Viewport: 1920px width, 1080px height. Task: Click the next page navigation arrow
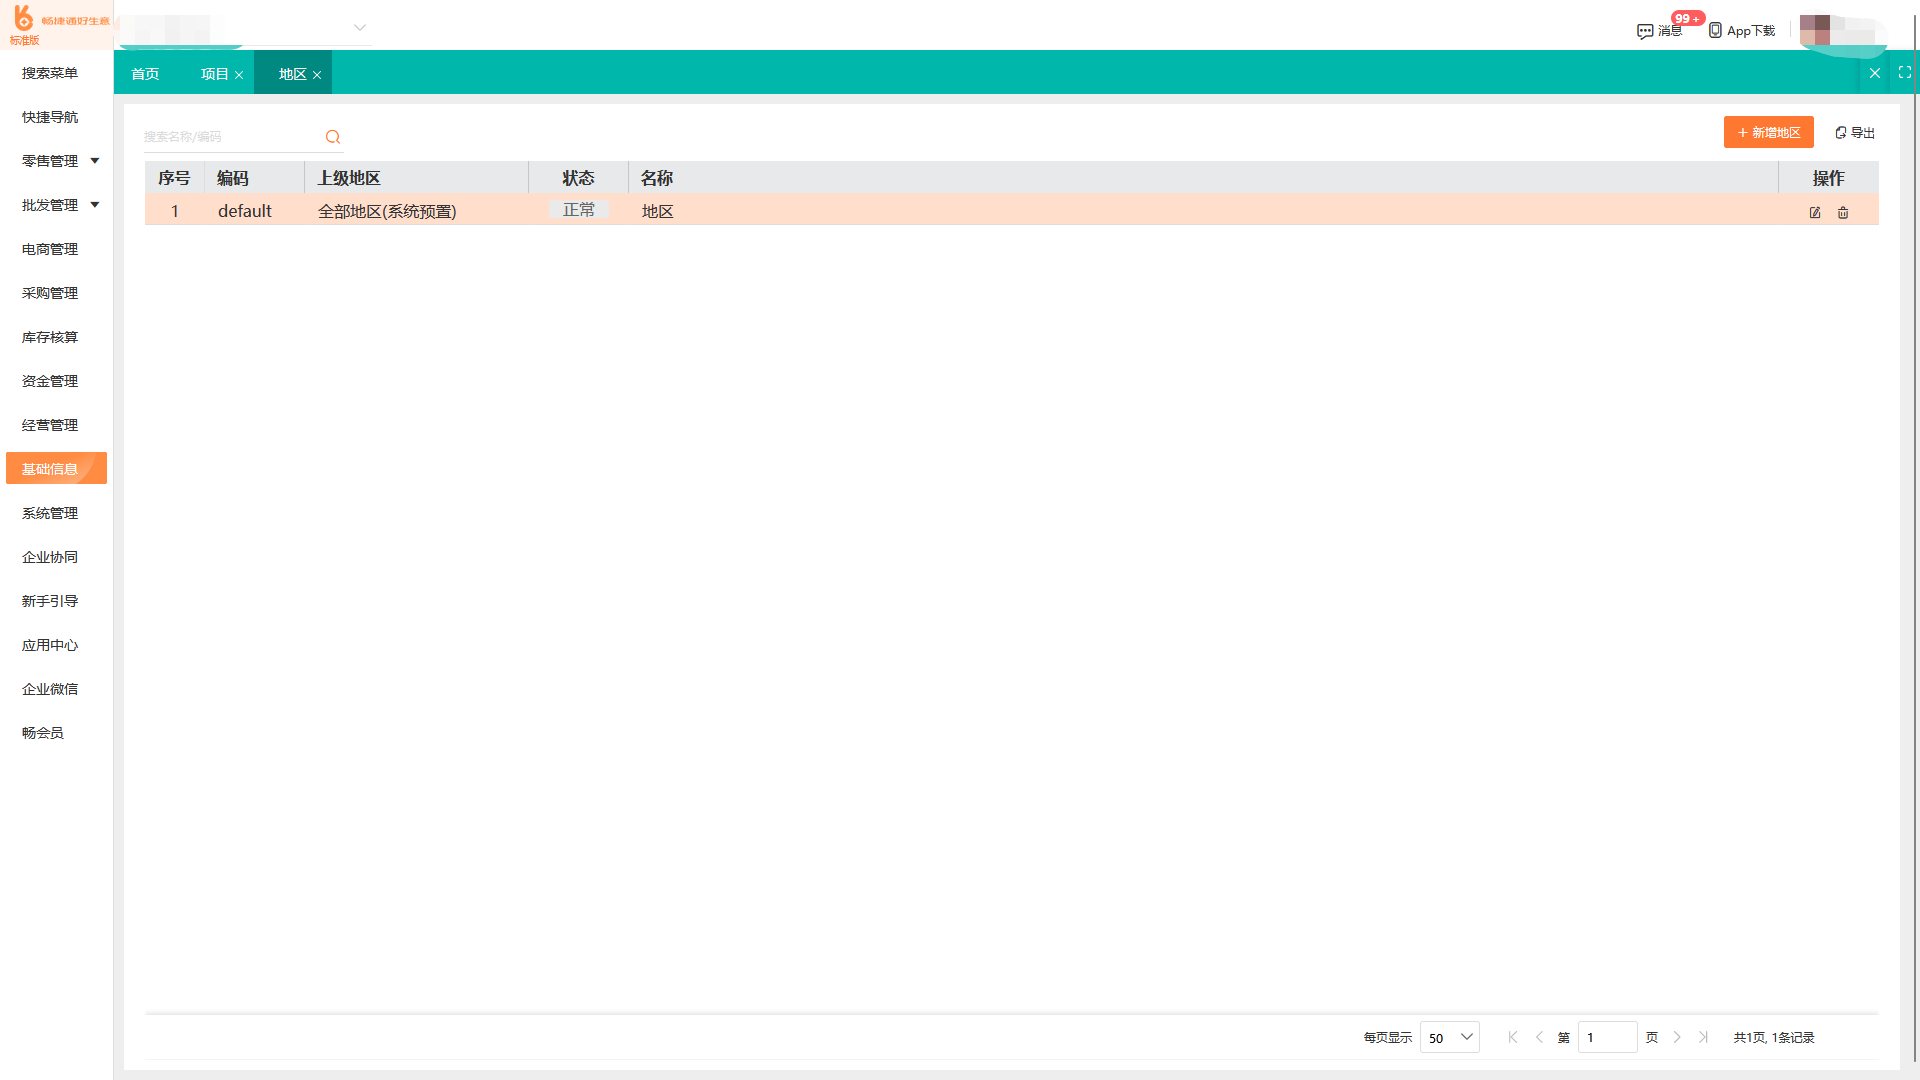[x=1676, y=1038]
